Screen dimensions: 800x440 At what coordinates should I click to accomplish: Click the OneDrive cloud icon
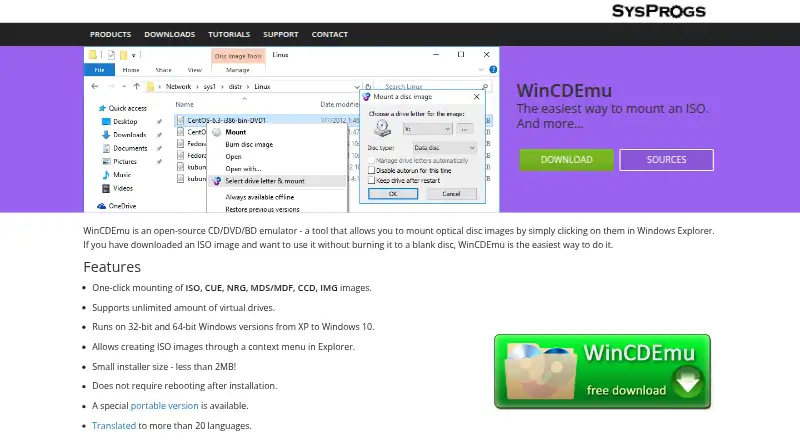tap(102, 206)
